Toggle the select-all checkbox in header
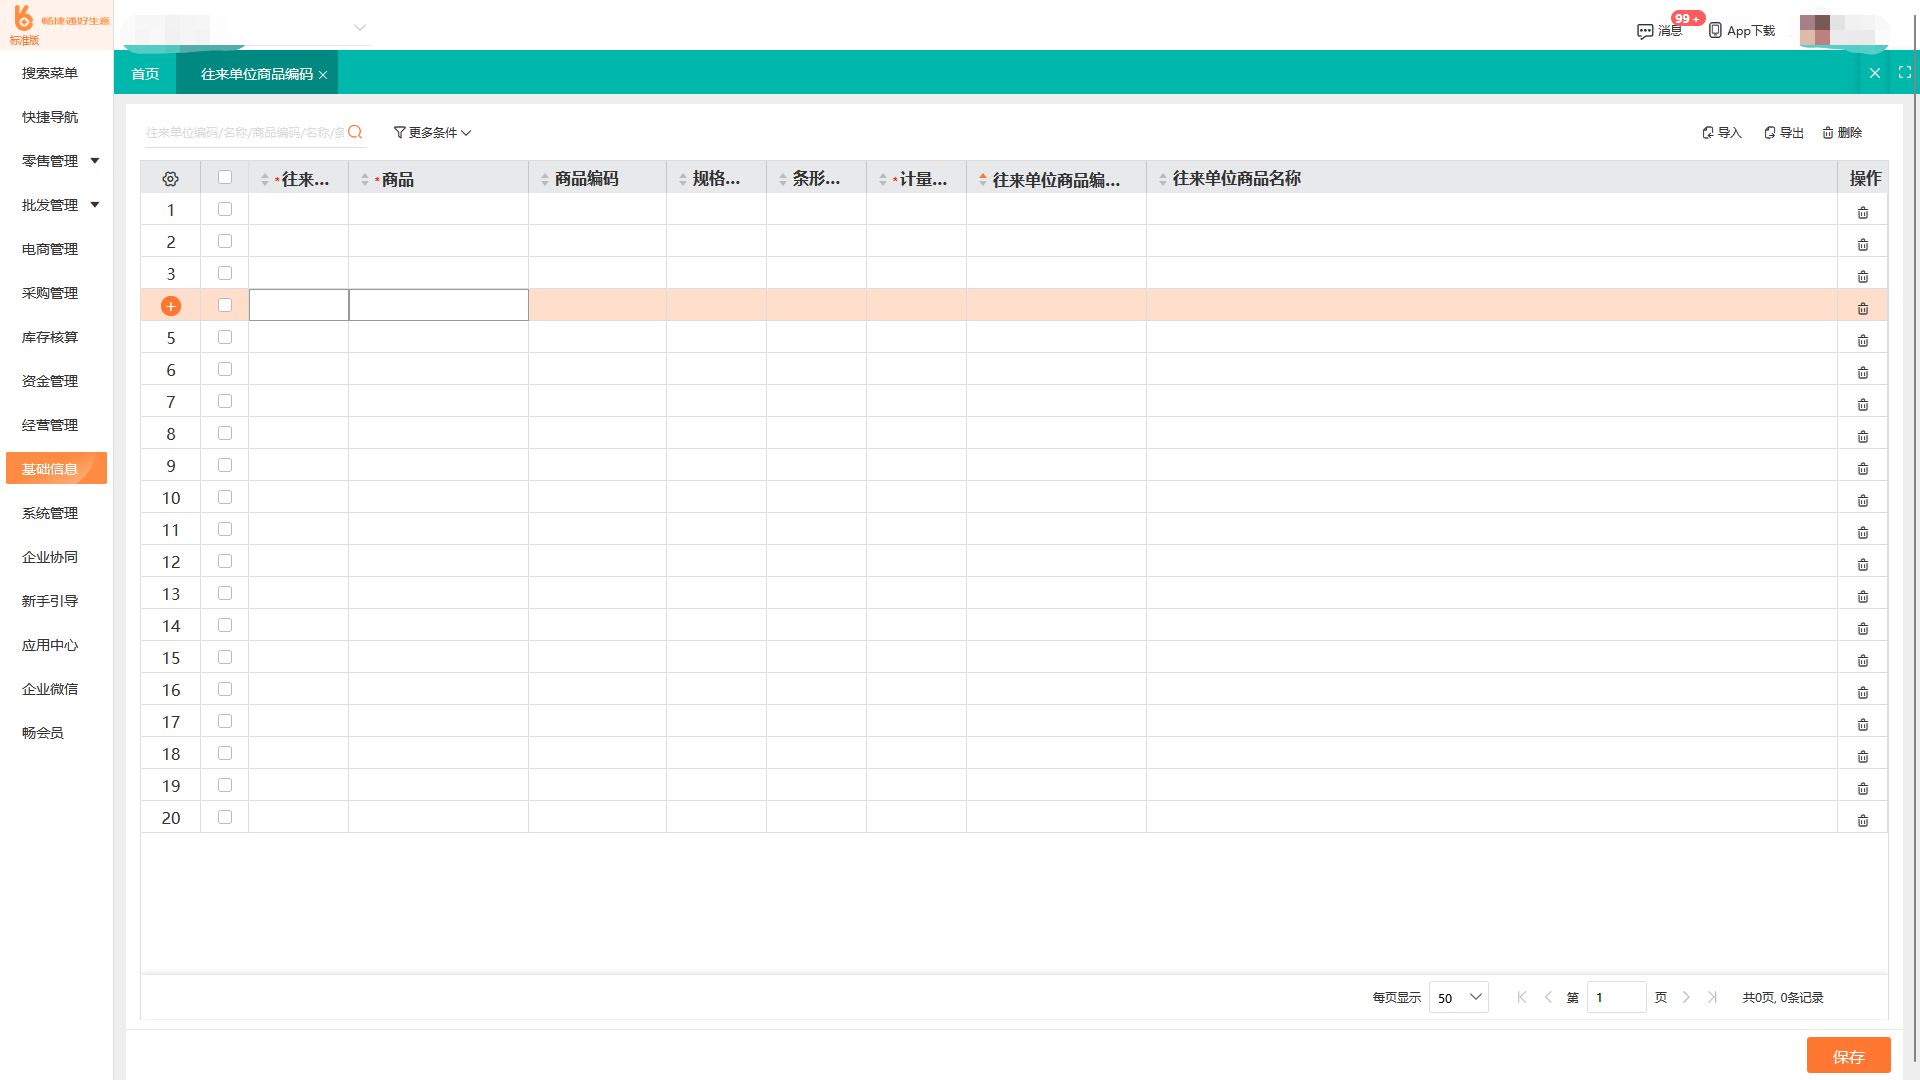This screenshot has width=1920, height=1080. pos(223,177)
